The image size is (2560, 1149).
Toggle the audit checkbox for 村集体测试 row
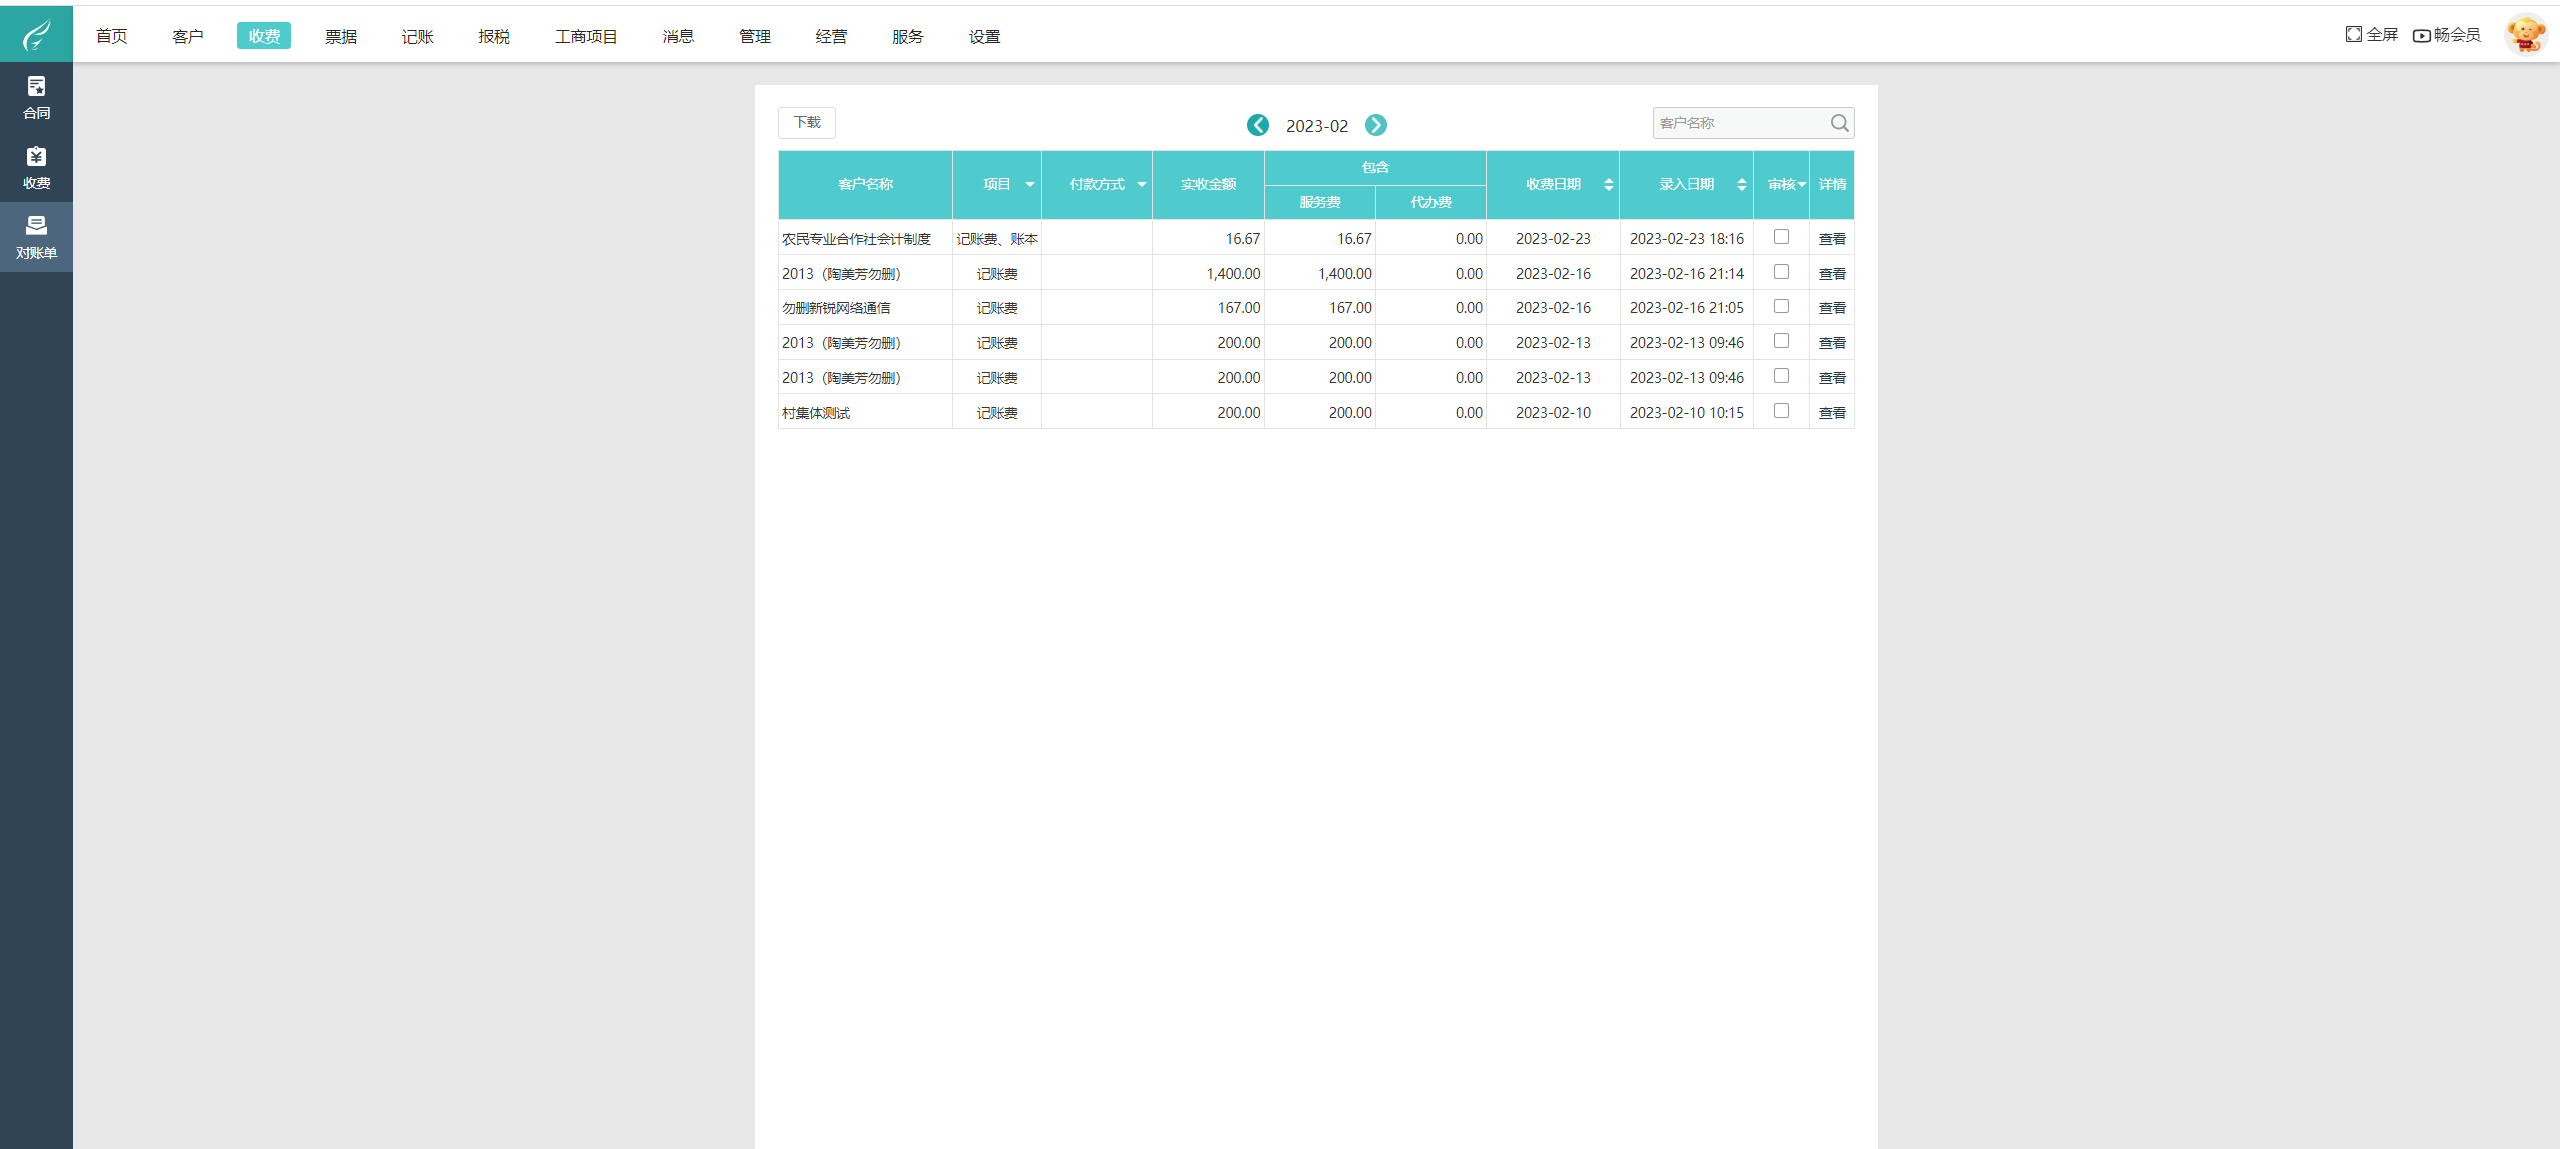click(1781, 411)
